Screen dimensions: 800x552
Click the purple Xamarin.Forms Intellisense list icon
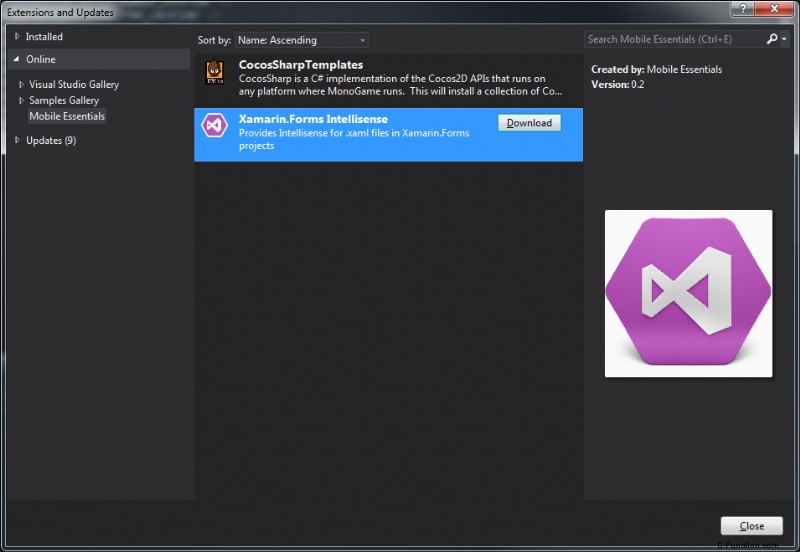(214, 125)
